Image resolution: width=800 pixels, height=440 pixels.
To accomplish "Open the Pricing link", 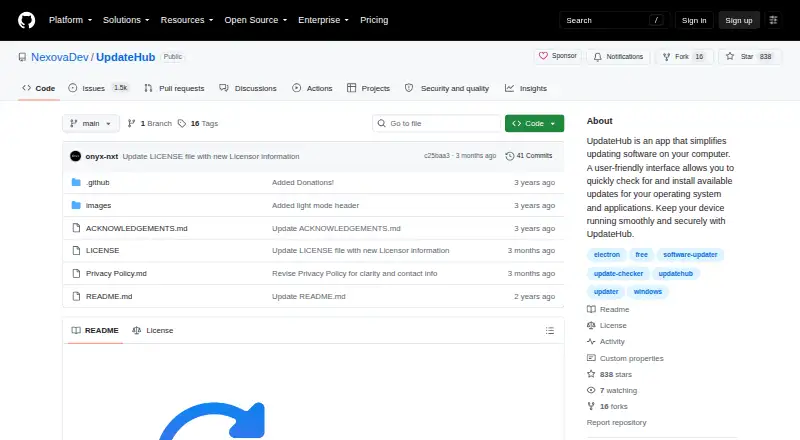I will (x=374, y=20).
